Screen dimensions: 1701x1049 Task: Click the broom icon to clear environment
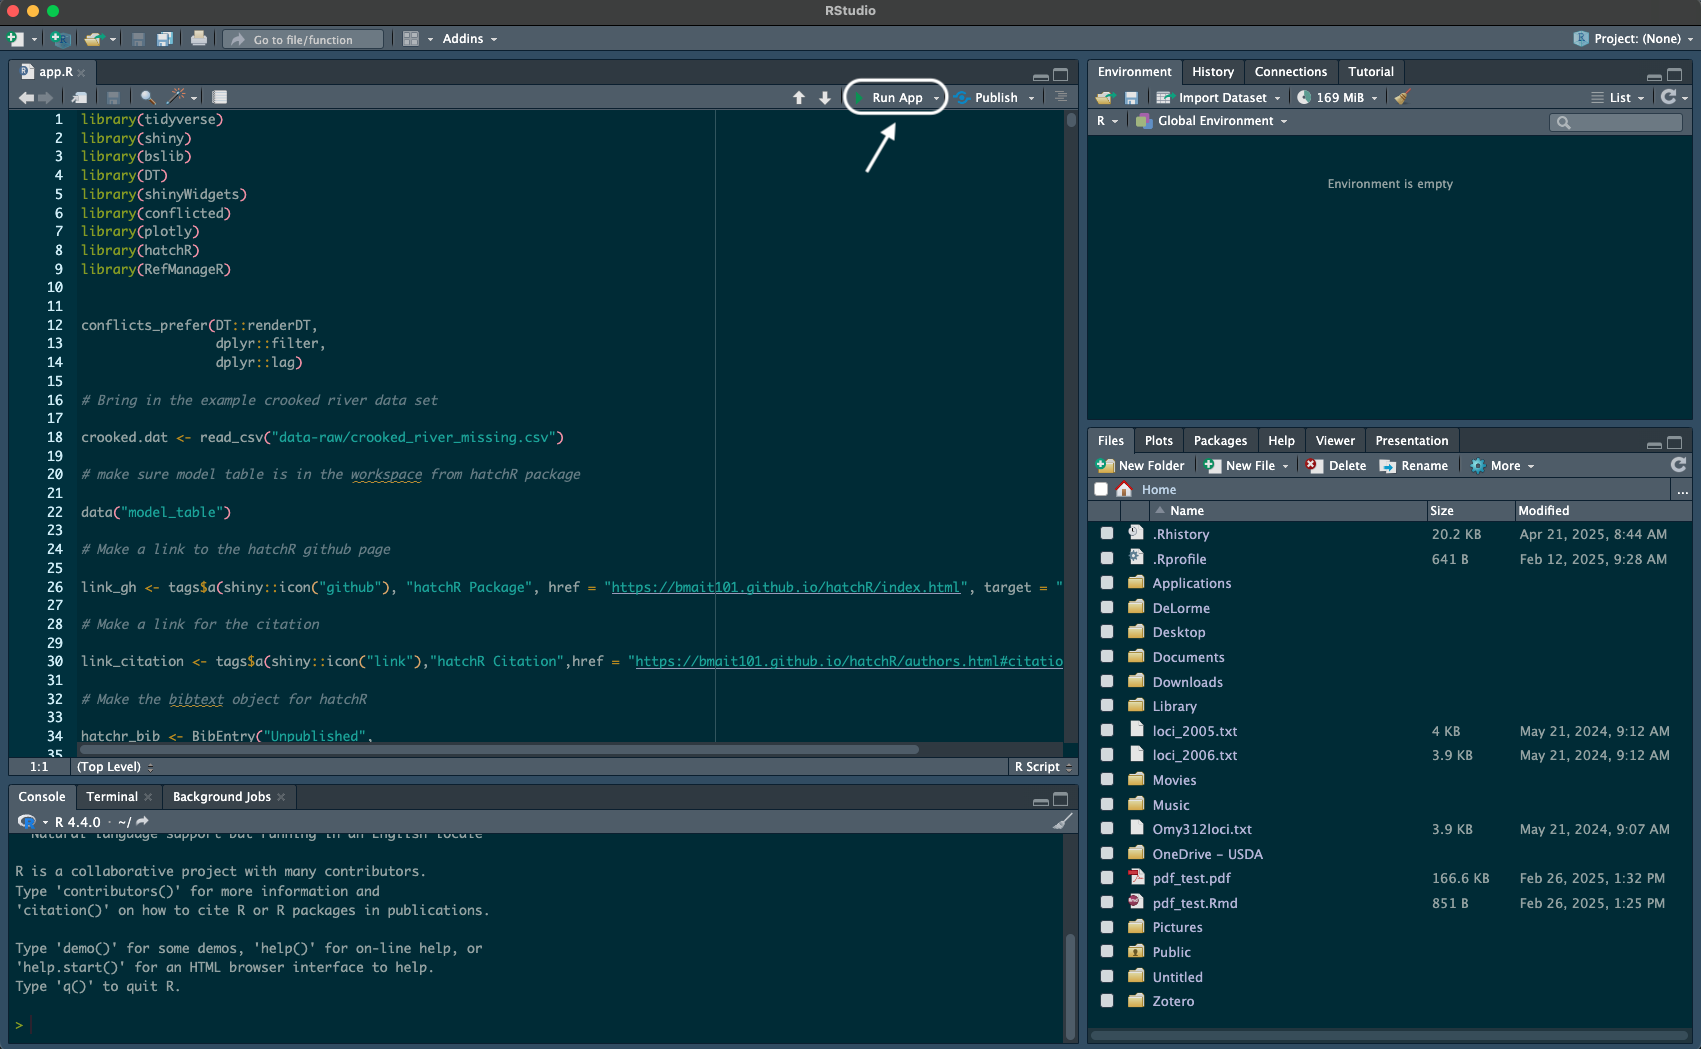tap(1402, 97)
